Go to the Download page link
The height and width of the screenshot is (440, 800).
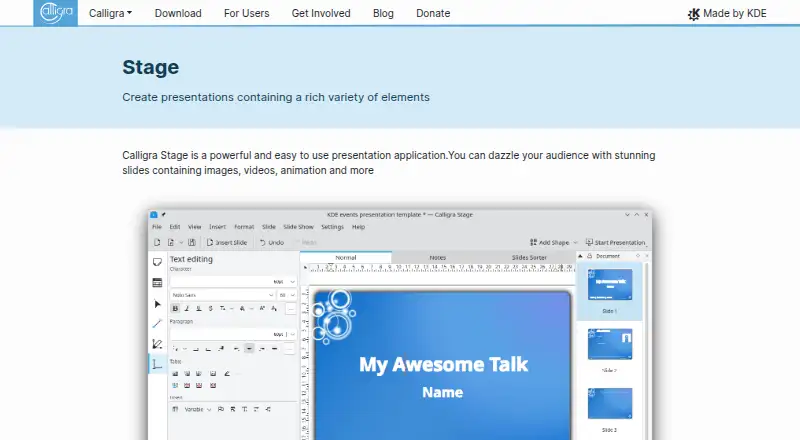[178, 13]
